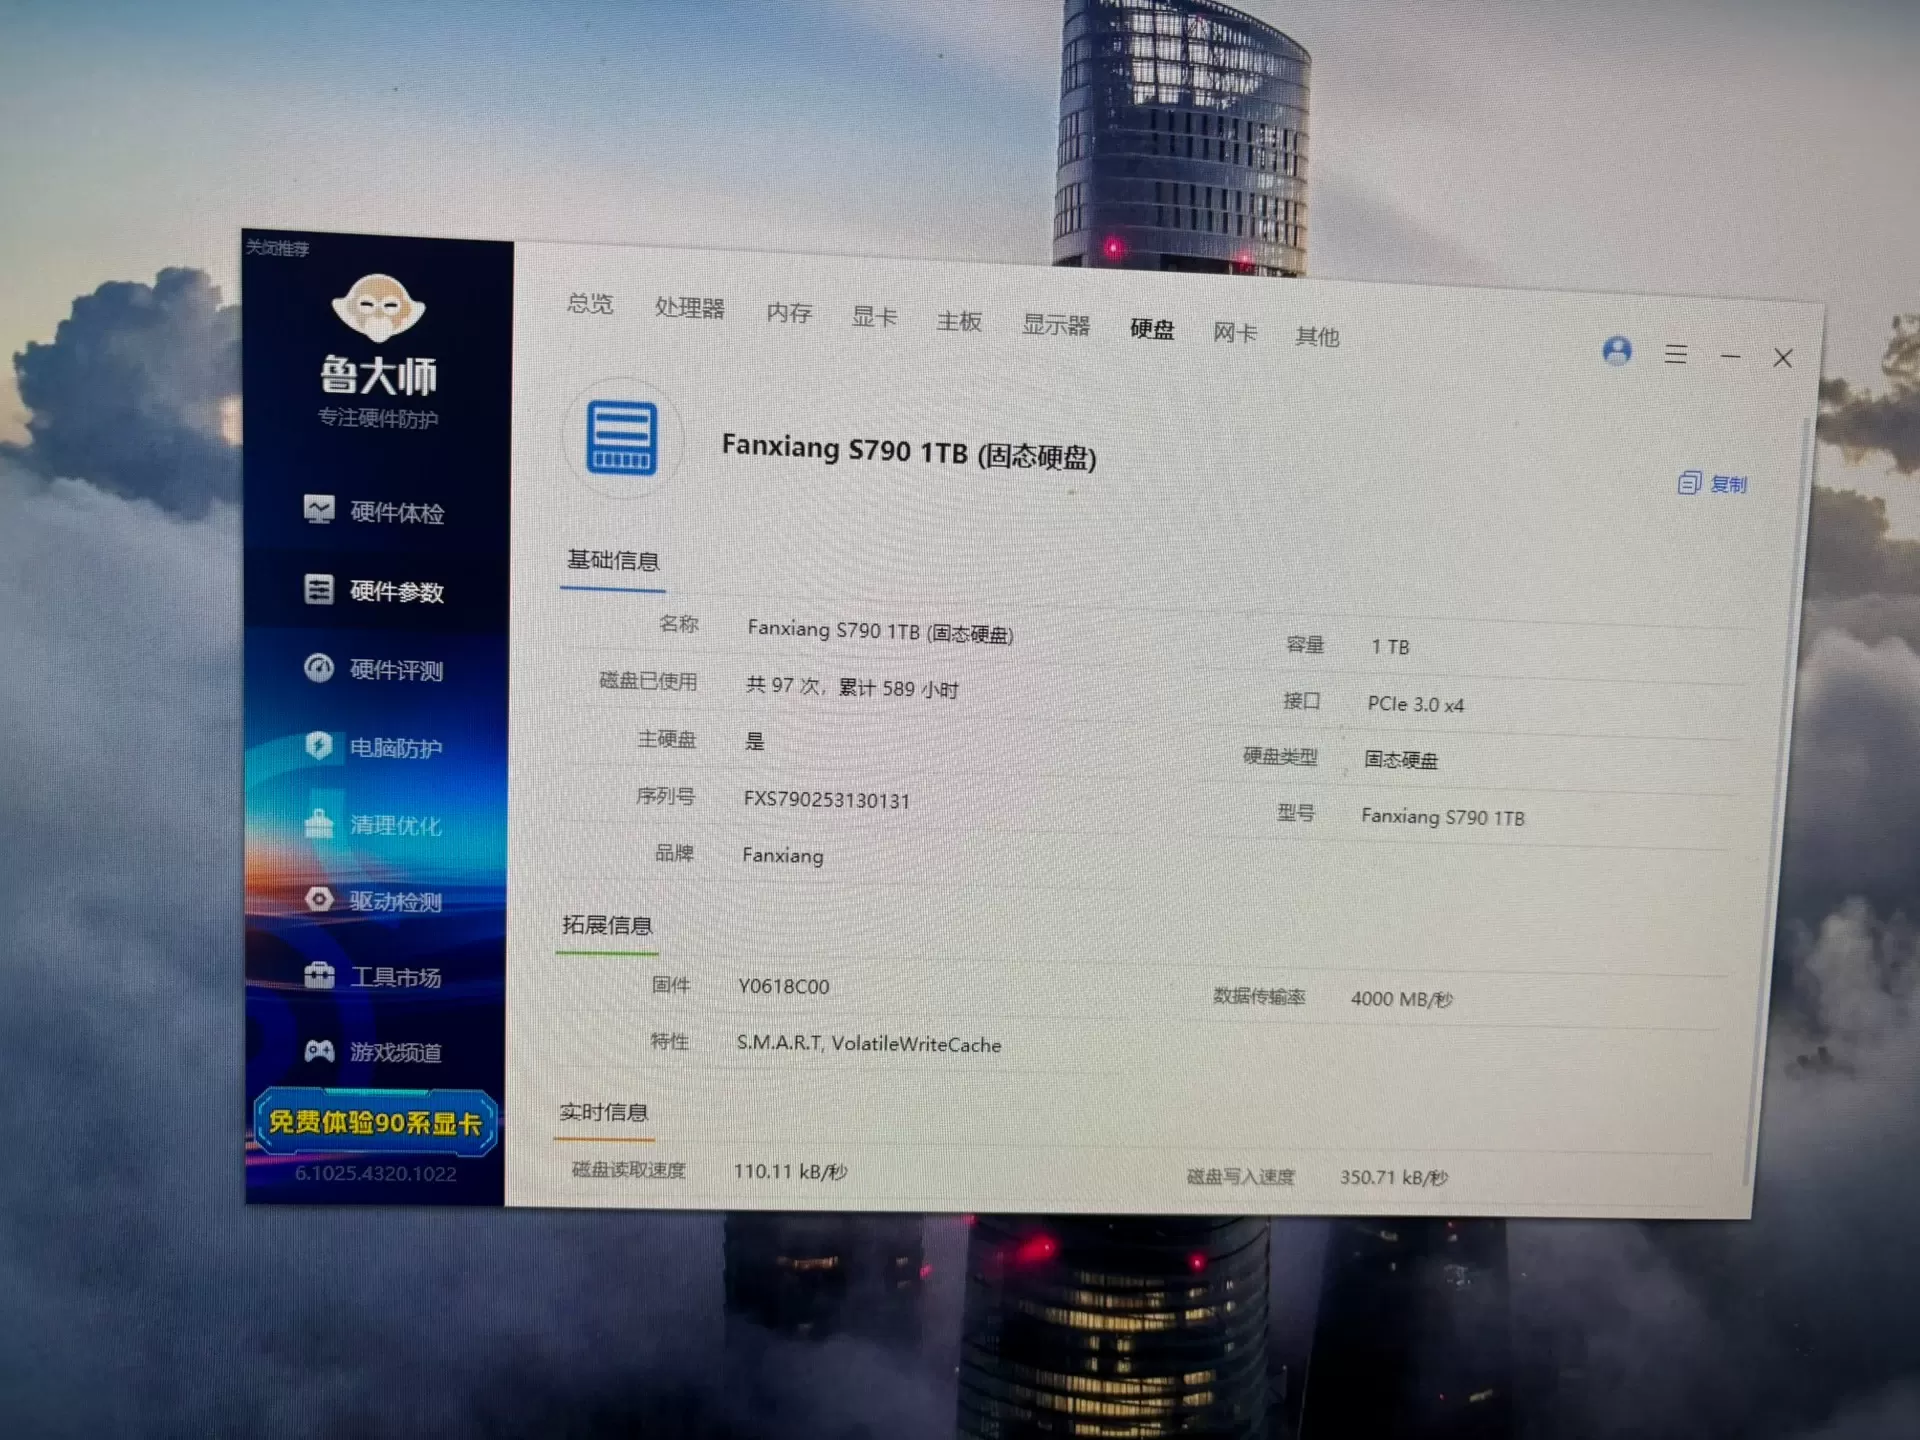Viewport: 1920px width, 1440px height.
Task: Open the 硬件体检 hardware checkup panel
Action: tap(375, 513)
